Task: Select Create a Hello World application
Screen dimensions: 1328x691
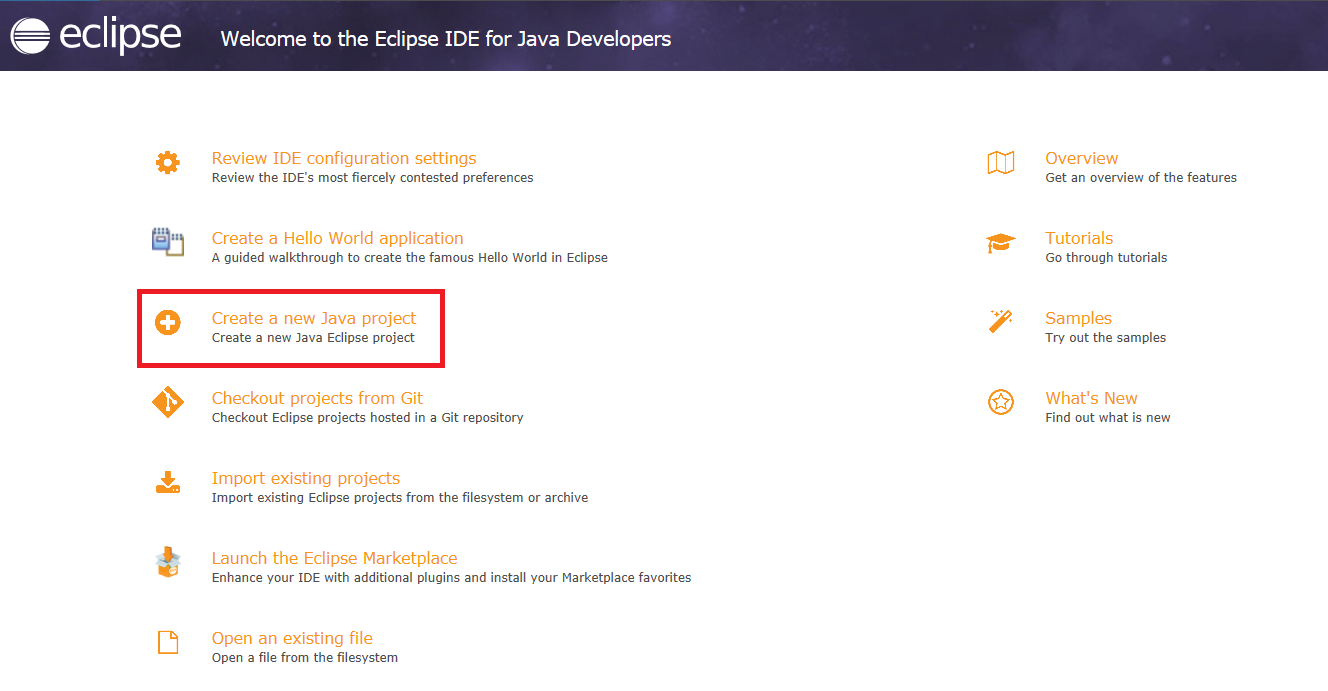Action: (337, 238)
